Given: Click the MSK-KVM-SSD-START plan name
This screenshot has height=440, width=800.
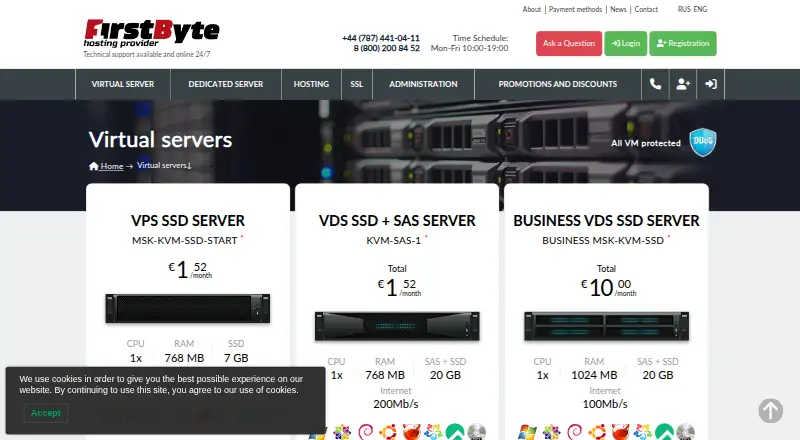Looking at the screenshot, I should pyautogui.click(x=185, y=240).
